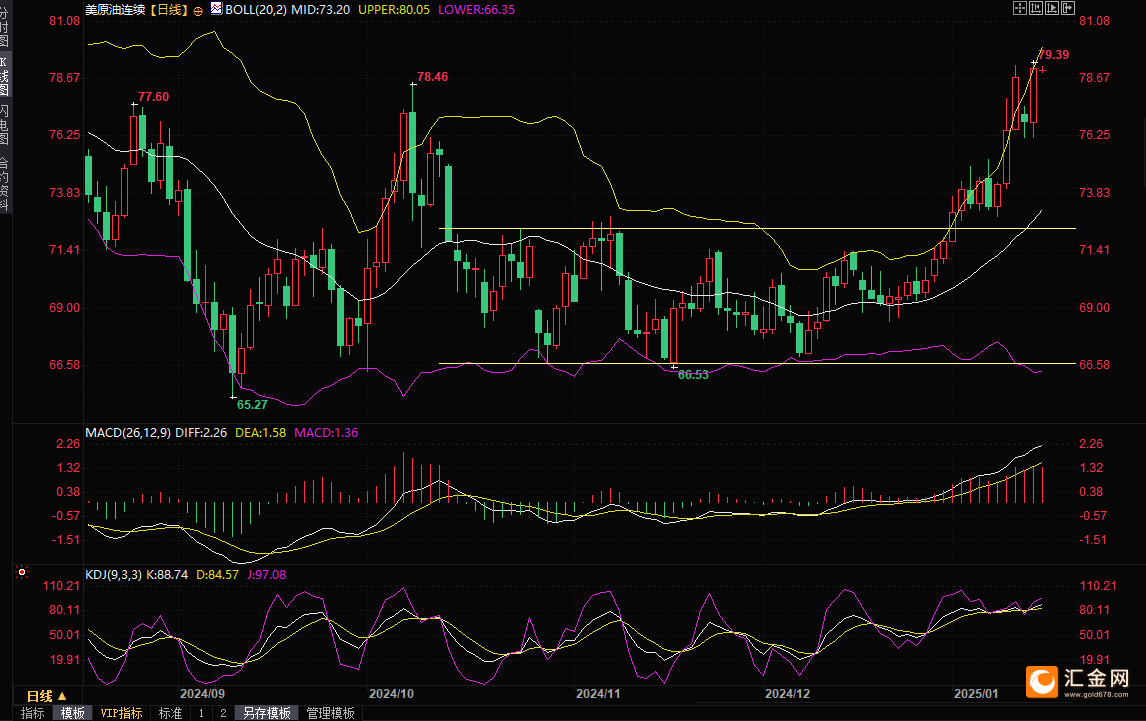Expand the 日线 period selector triangle

point(62,696)
